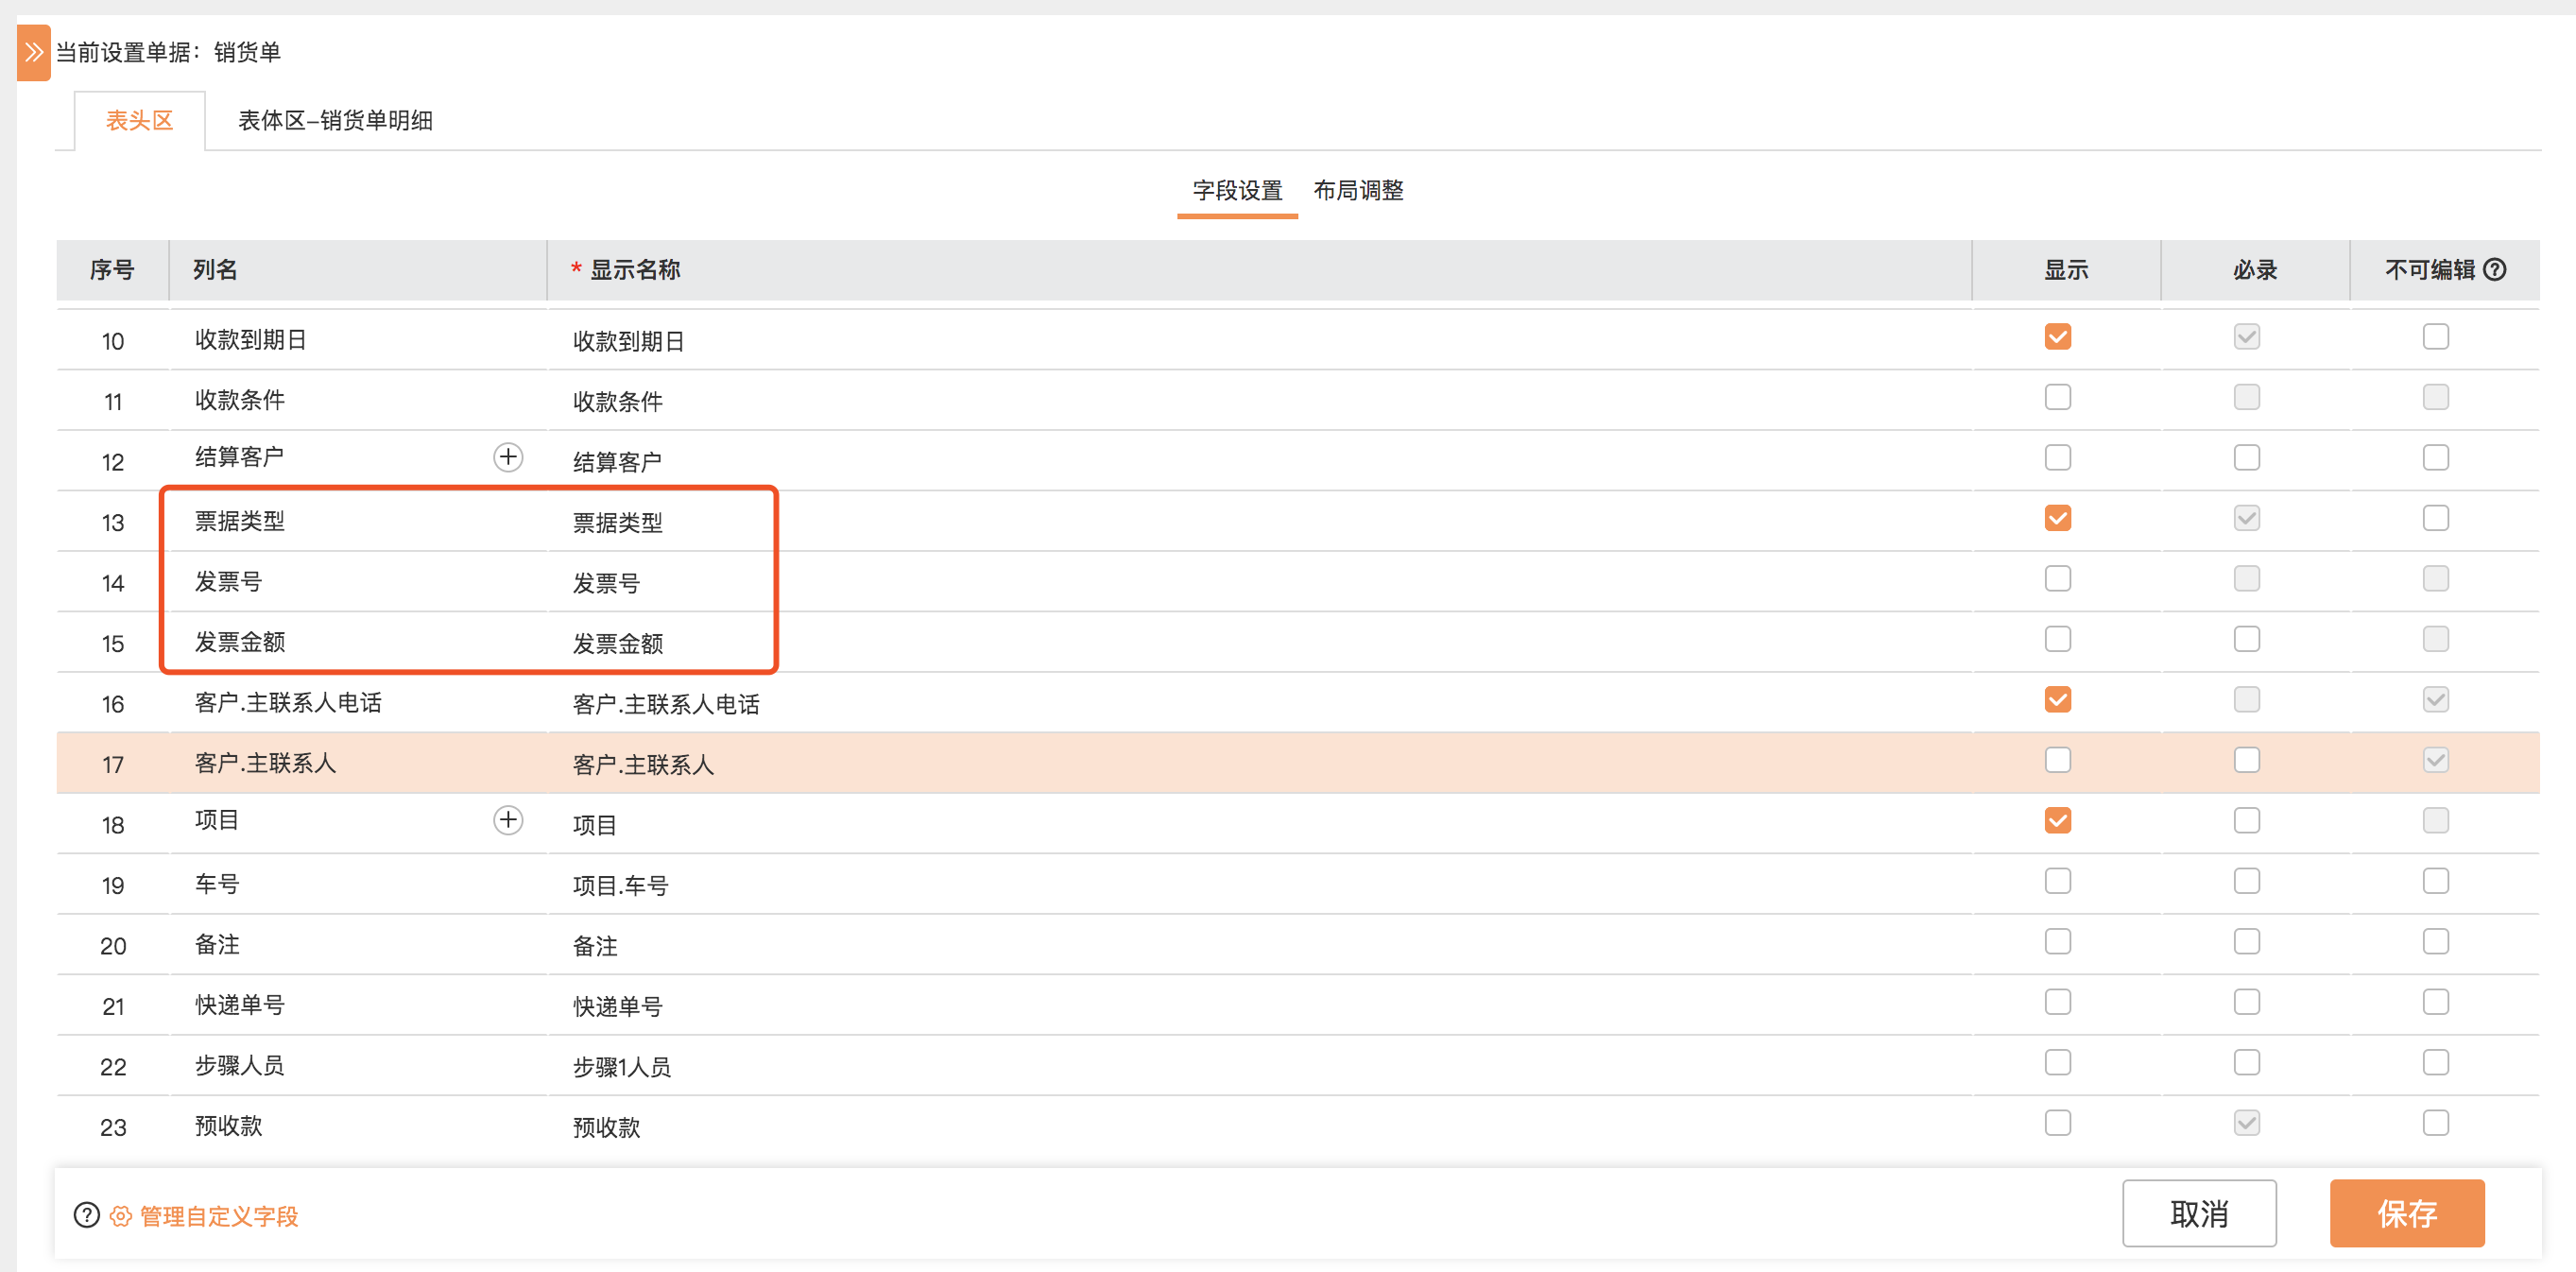Screen dimensions: 2576x1272
Task: Expand 结算客户 add icon
Action: pos(507,456)
